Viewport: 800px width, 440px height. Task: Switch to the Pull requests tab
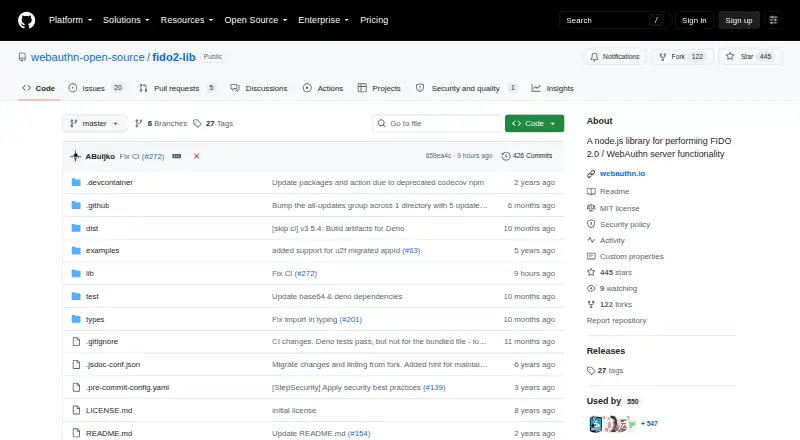pos(177,88)
